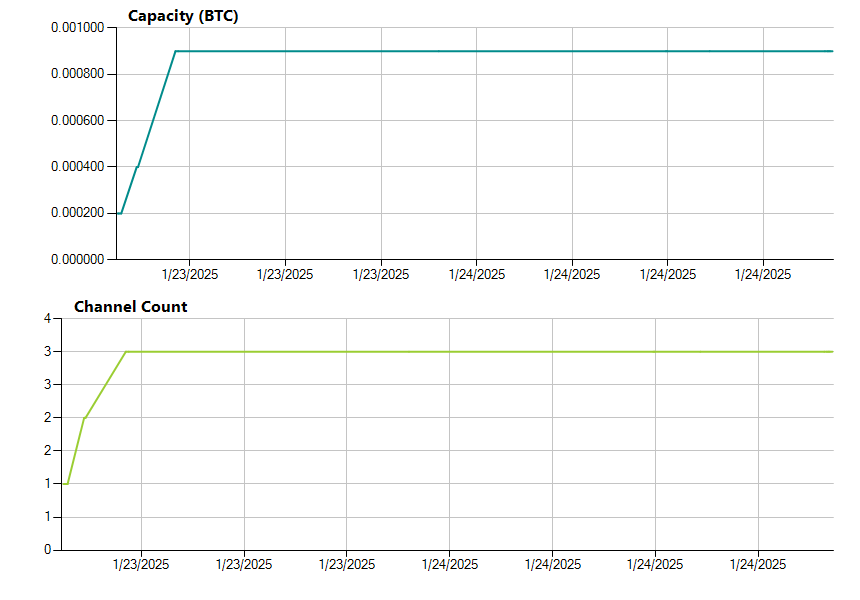860x600 pixels.
Task: Select the point where capacity line levels off
Action: [175, 51]
